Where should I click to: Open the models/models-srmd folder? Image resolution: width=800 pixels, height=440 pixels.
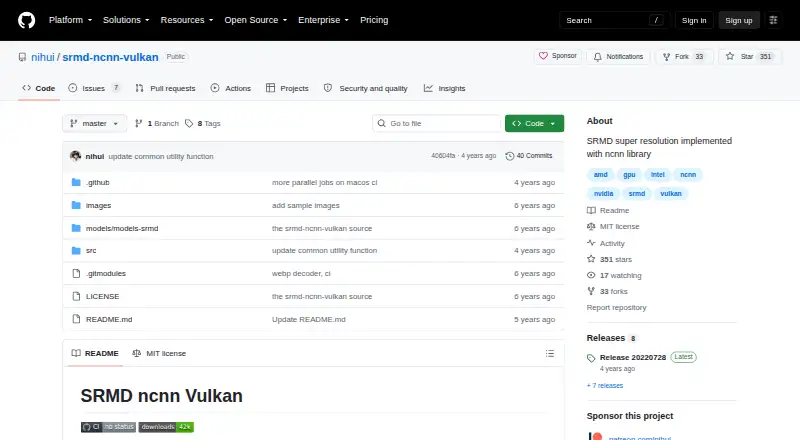coord(122,228)
